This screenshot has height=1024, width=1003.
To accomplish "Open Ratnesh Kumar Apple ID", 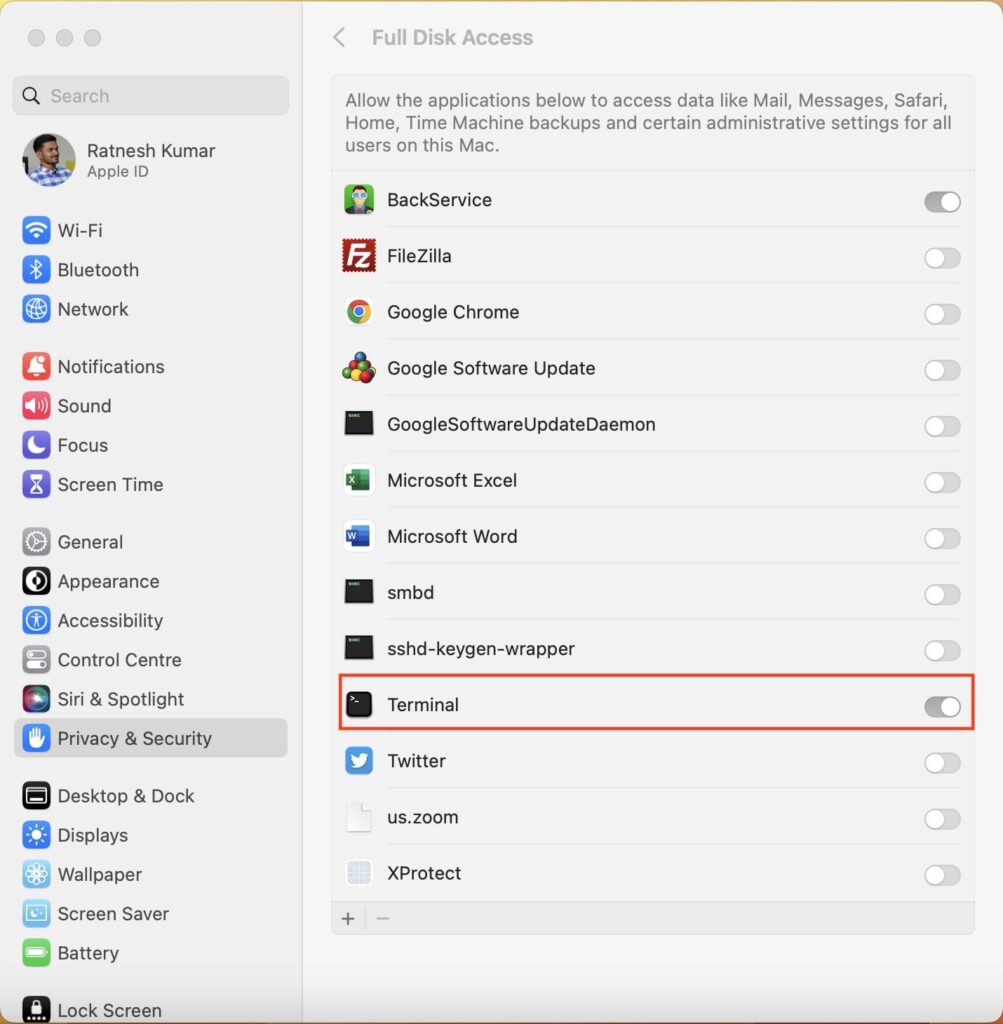I will [151, 160].
